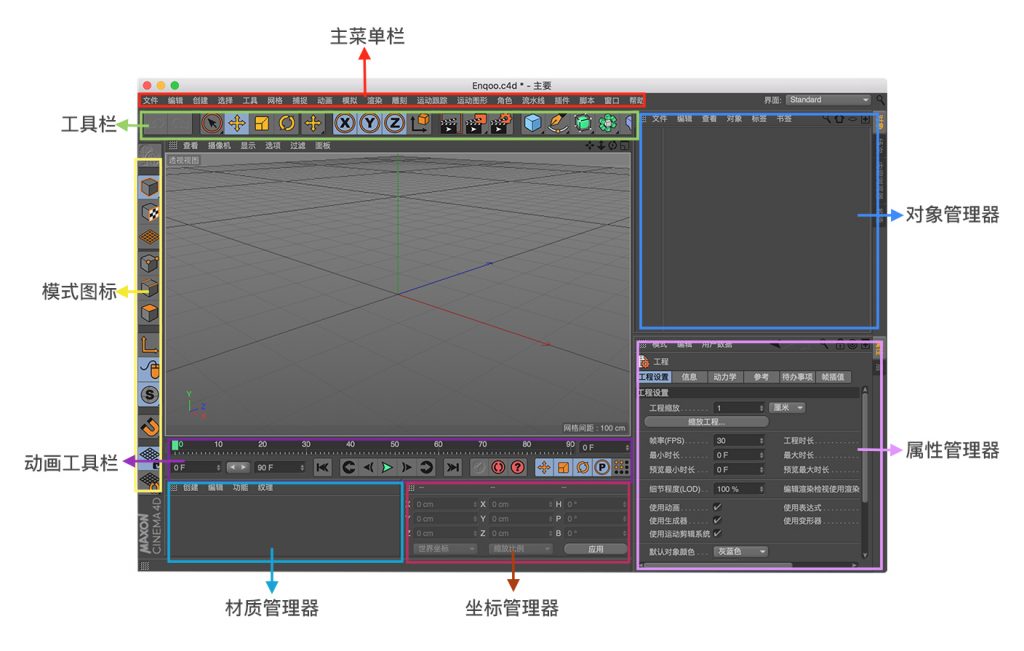Switch to the 动力学 tab
Screen dimensions: 1024x651
click(726, 376)
